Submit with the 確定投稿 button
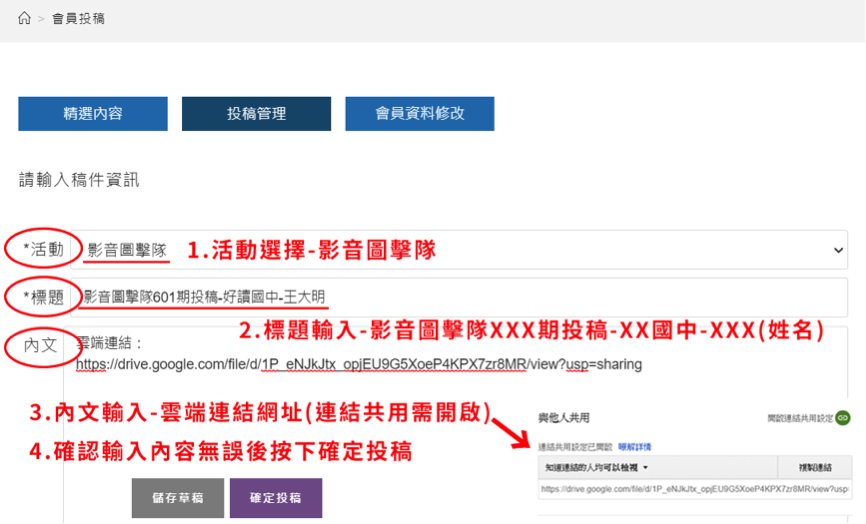The width and height of the screenshot is (866, 524). click(x=276, y=497)
